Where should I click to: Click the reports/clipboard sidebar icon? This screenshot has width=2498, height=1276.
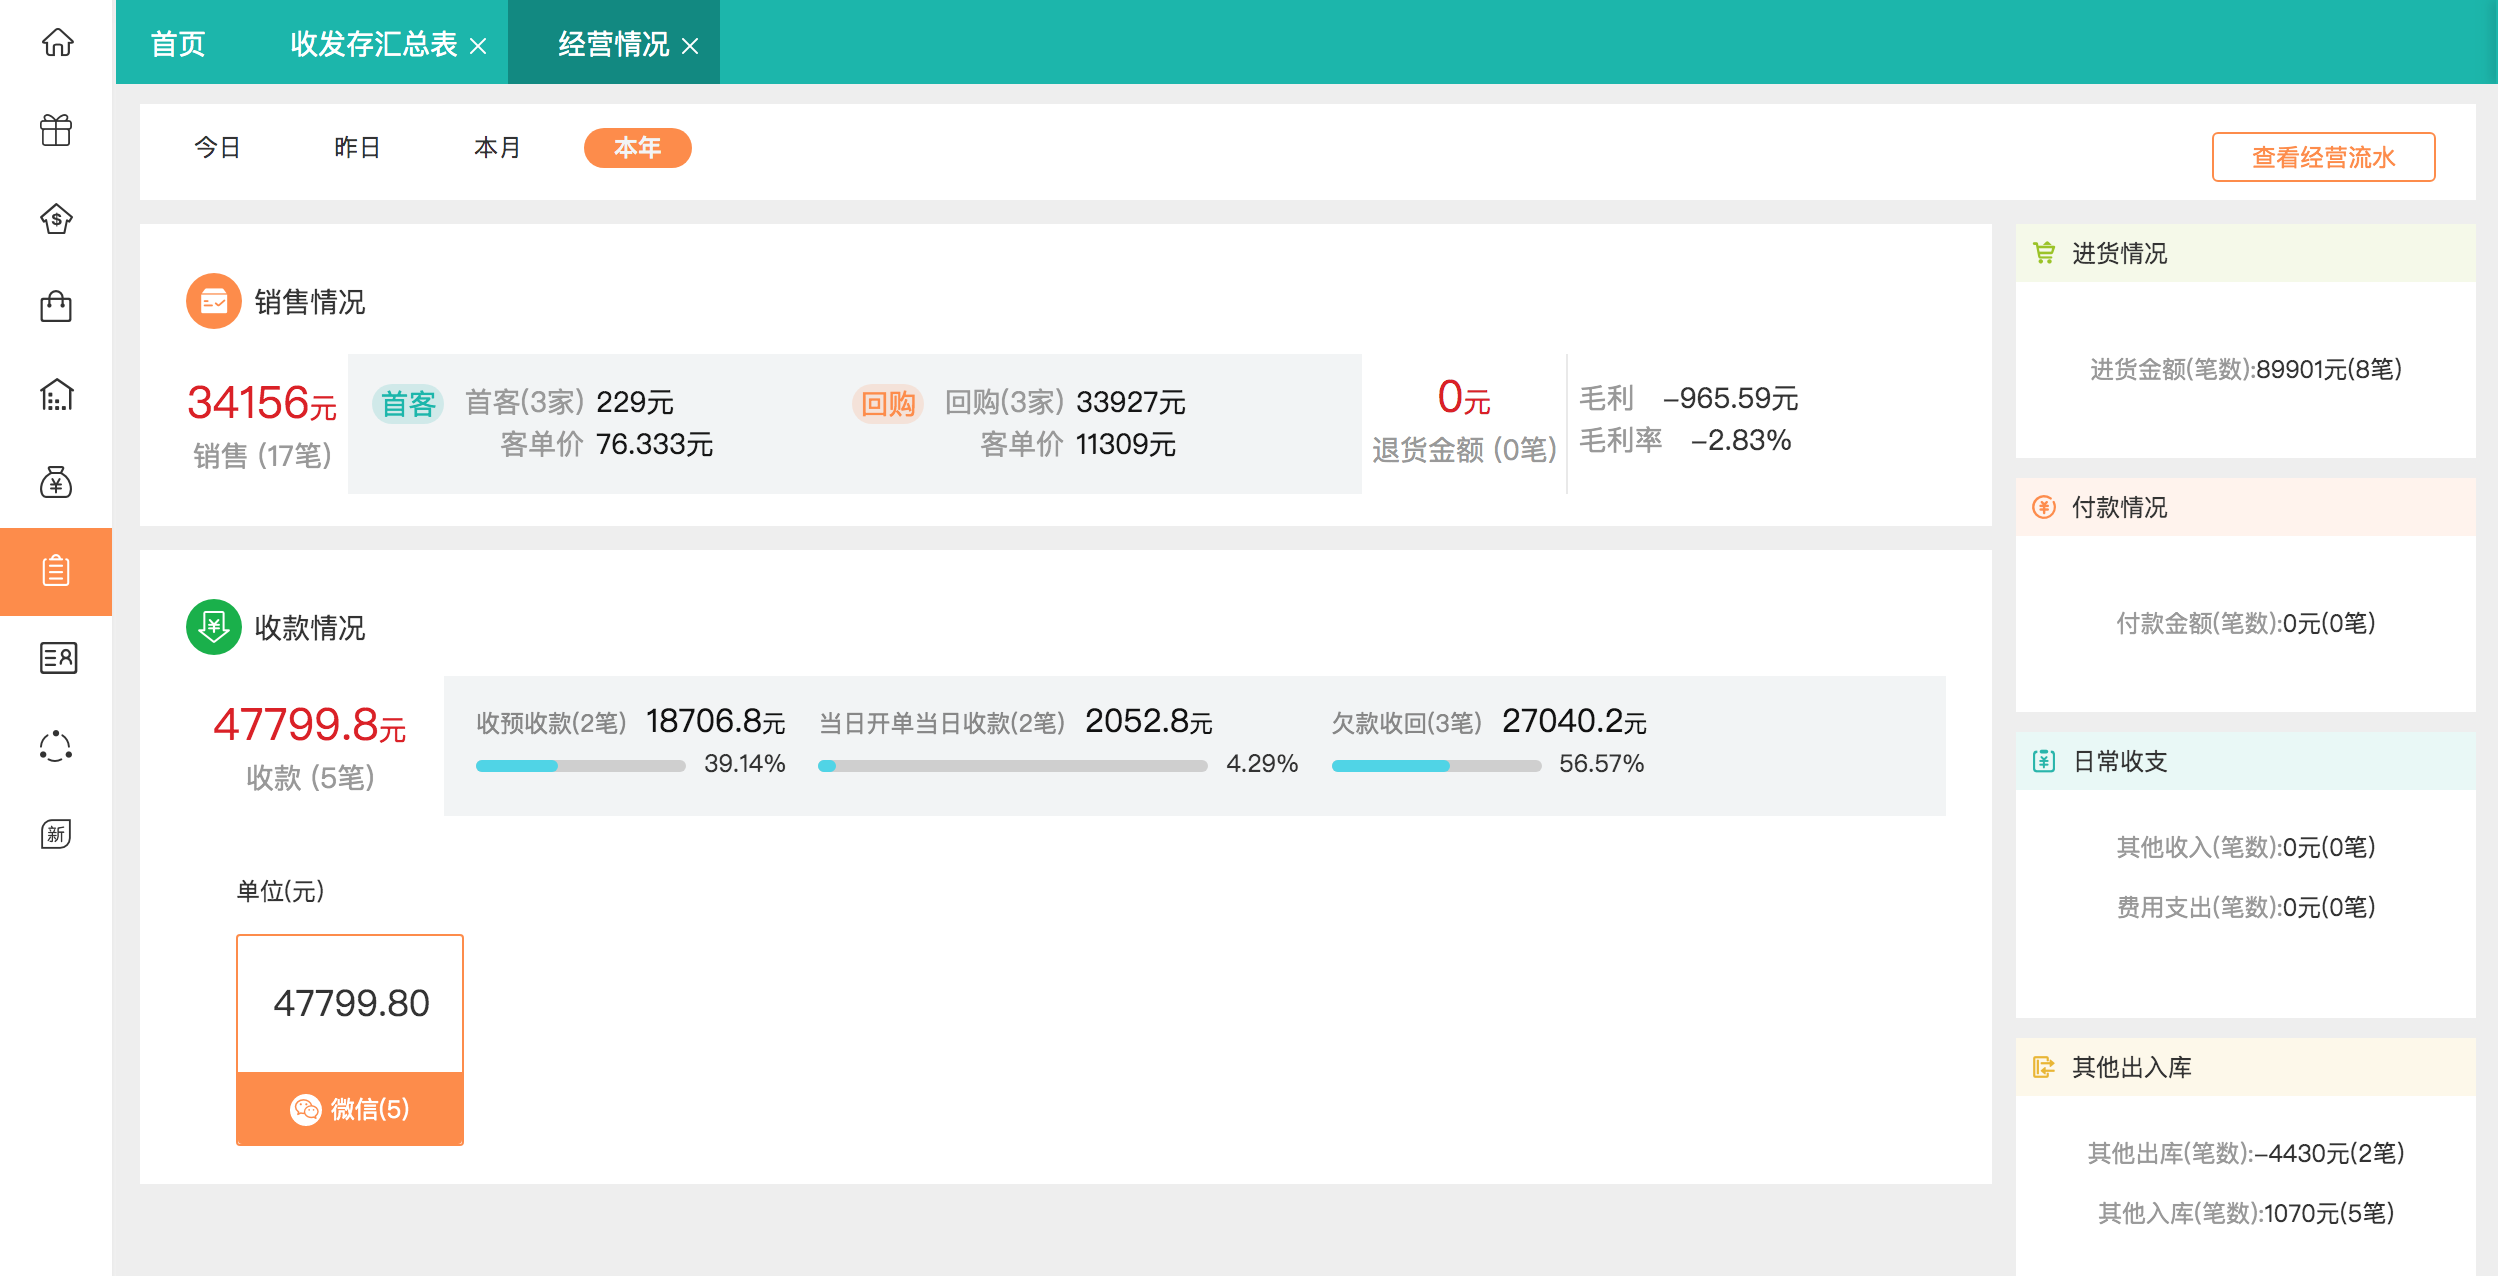(55, 570)
